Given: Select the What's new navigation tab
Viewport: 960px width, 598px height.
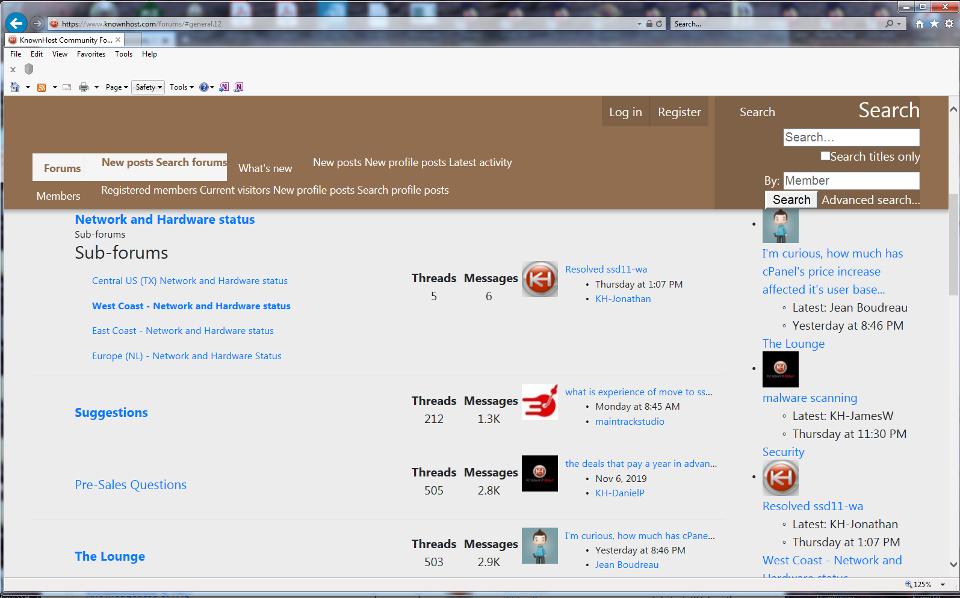Looking at the screenshot, I should pos(265,168).
